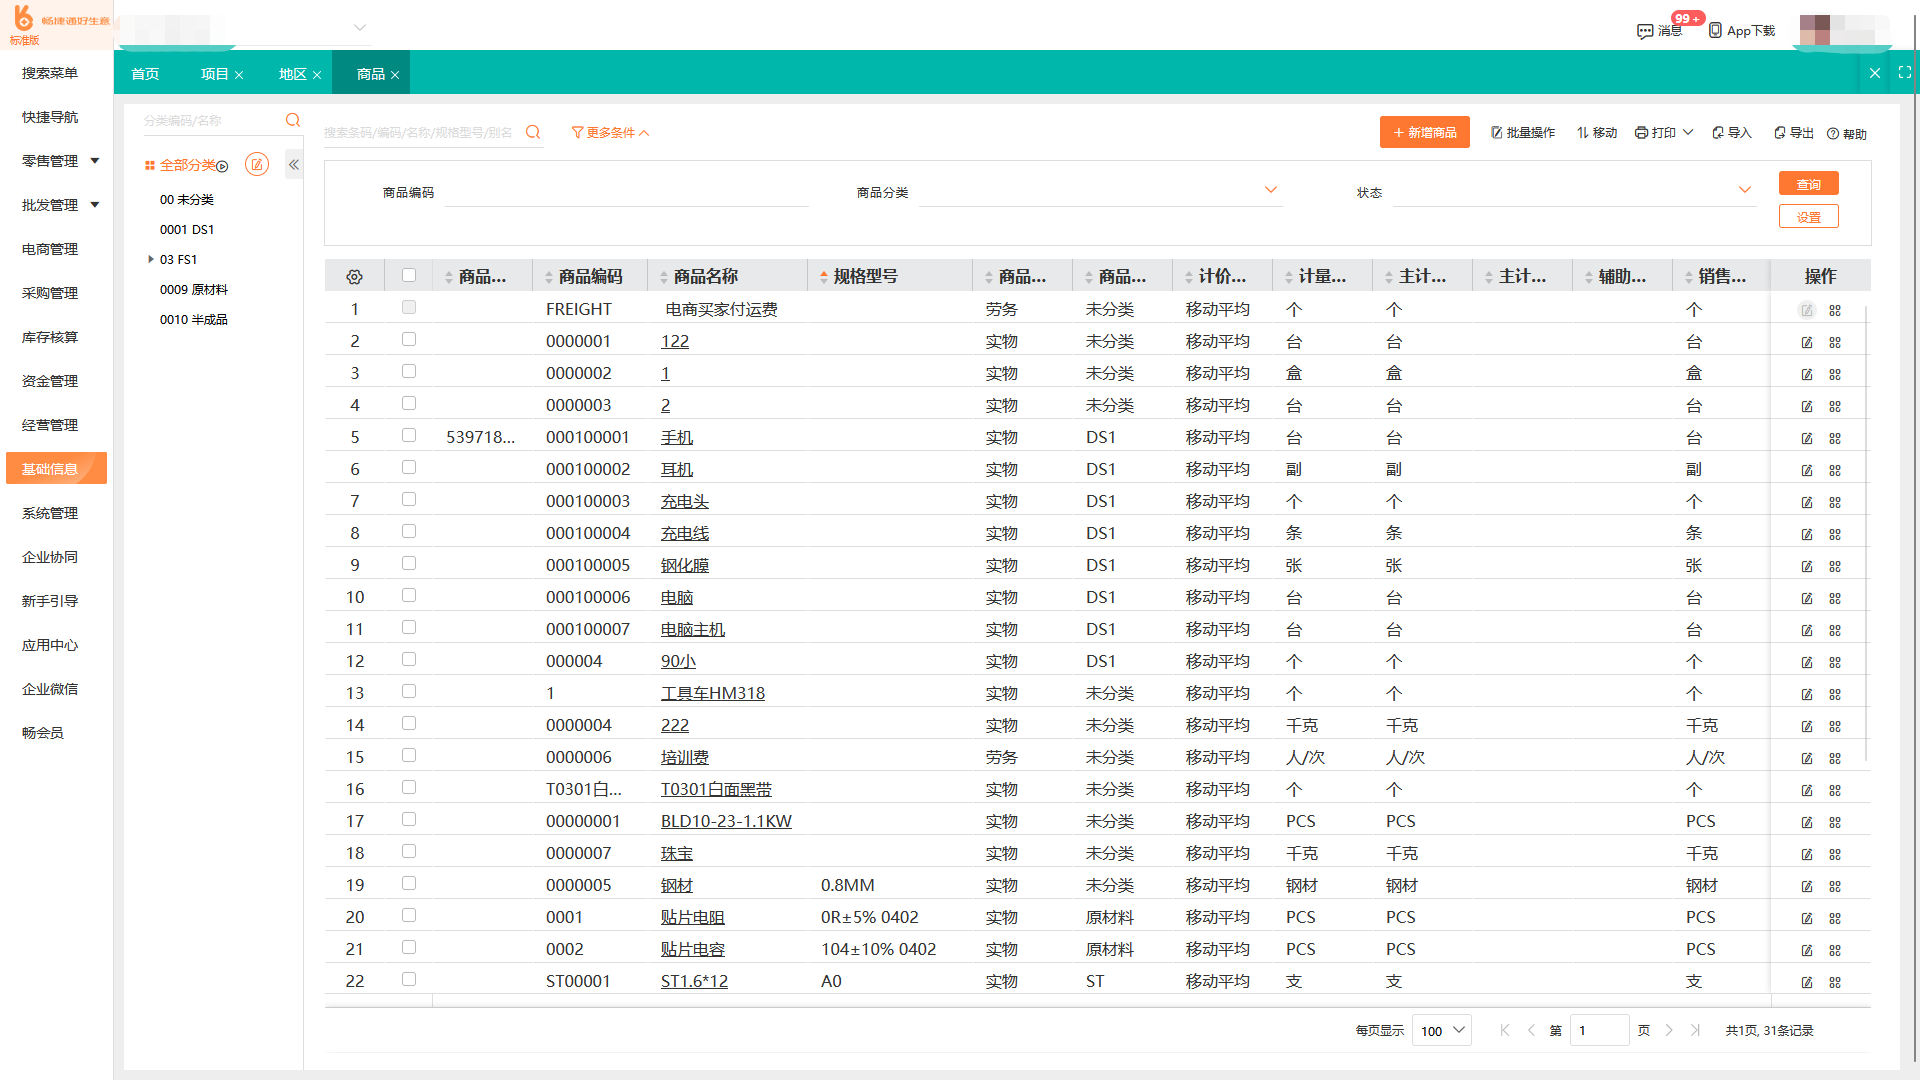Click the new product icon button

pos(1424,131)
